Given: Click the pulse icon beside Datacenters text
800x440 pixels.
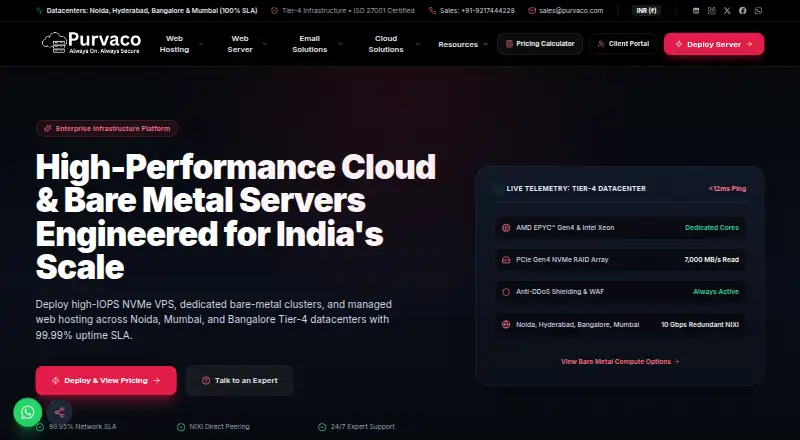Looking at the screenshot, I should pyautogui.click(x=39, y=11).
